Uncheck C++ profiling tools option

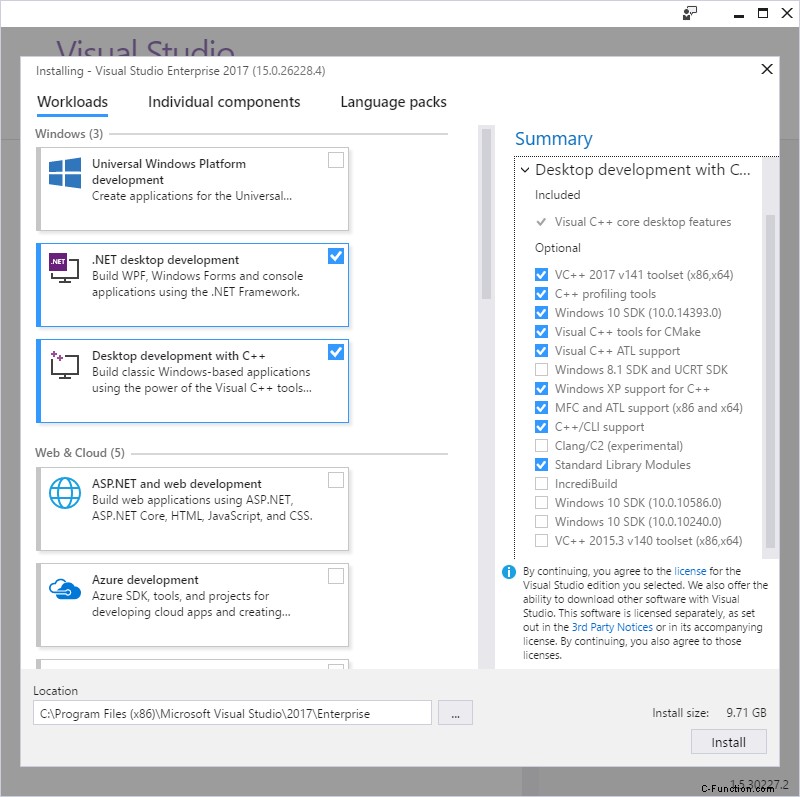(x=541, y=294)
